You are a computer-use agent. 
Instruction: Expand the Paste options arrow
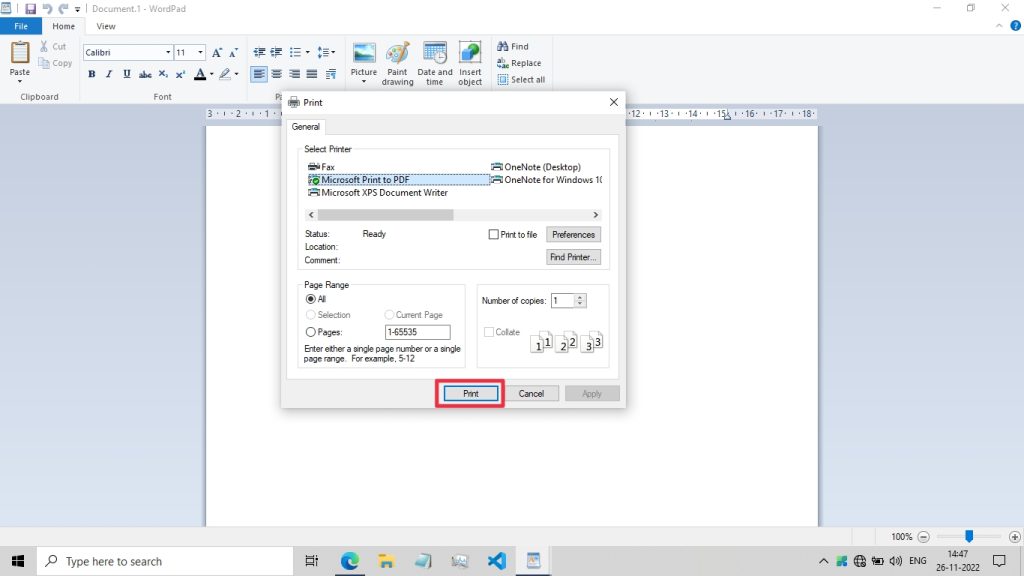[x=20, y=81]
